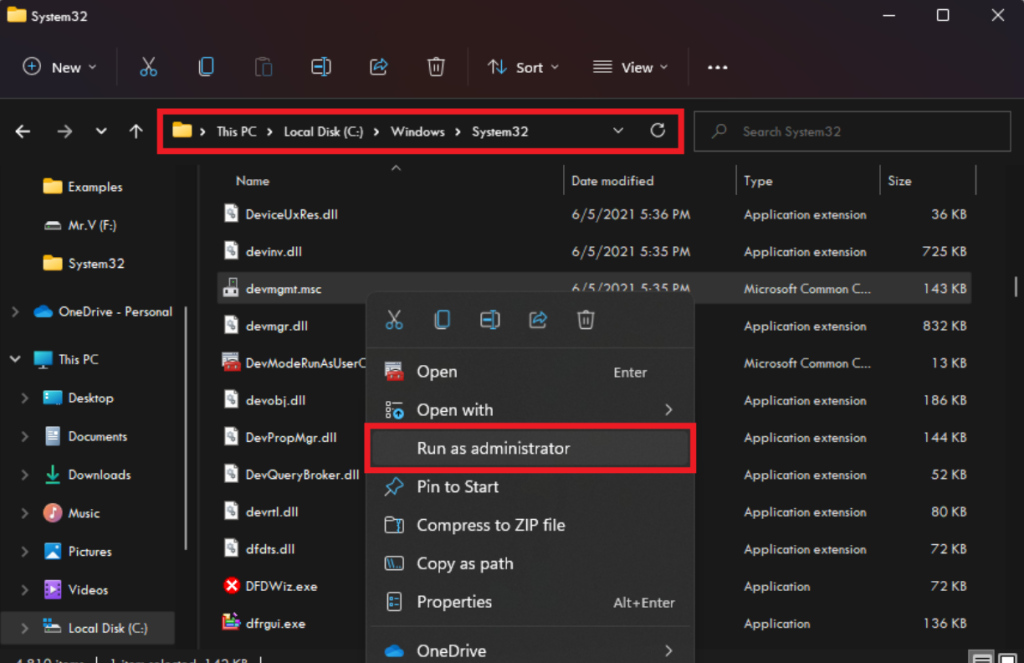
Task: Open the OneDrive submenu in context menu
Action: pyautogui.click(x=529, y=651)
